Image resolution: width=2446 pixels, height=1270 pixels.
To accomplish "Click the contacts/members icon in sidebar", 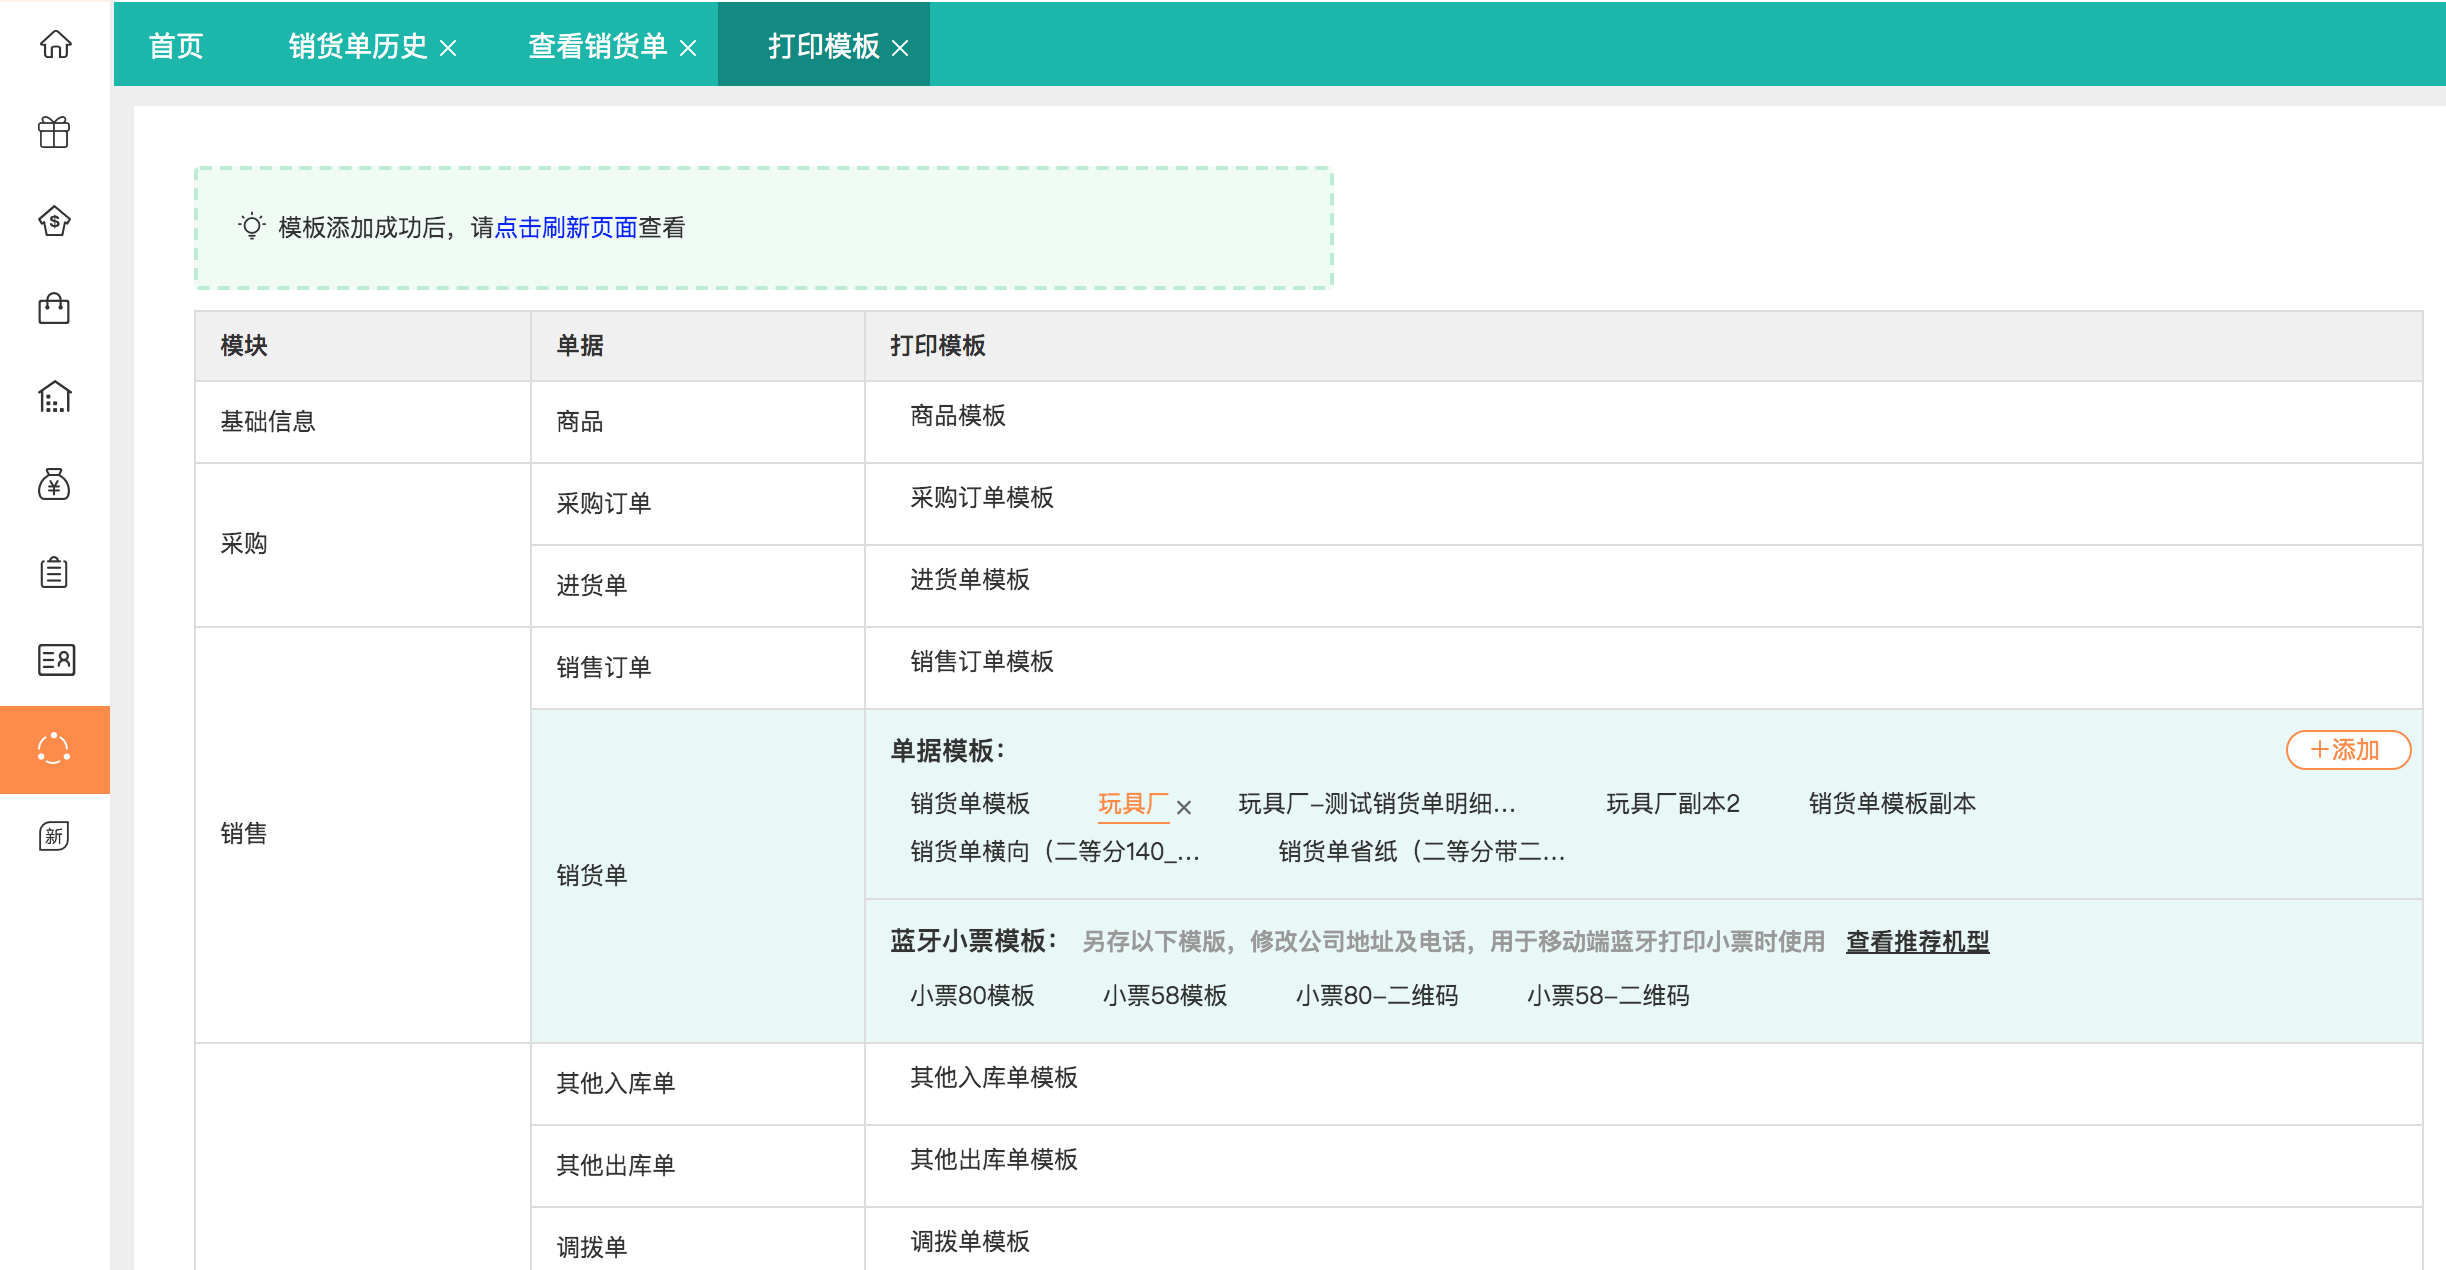I will click(55, 658).
